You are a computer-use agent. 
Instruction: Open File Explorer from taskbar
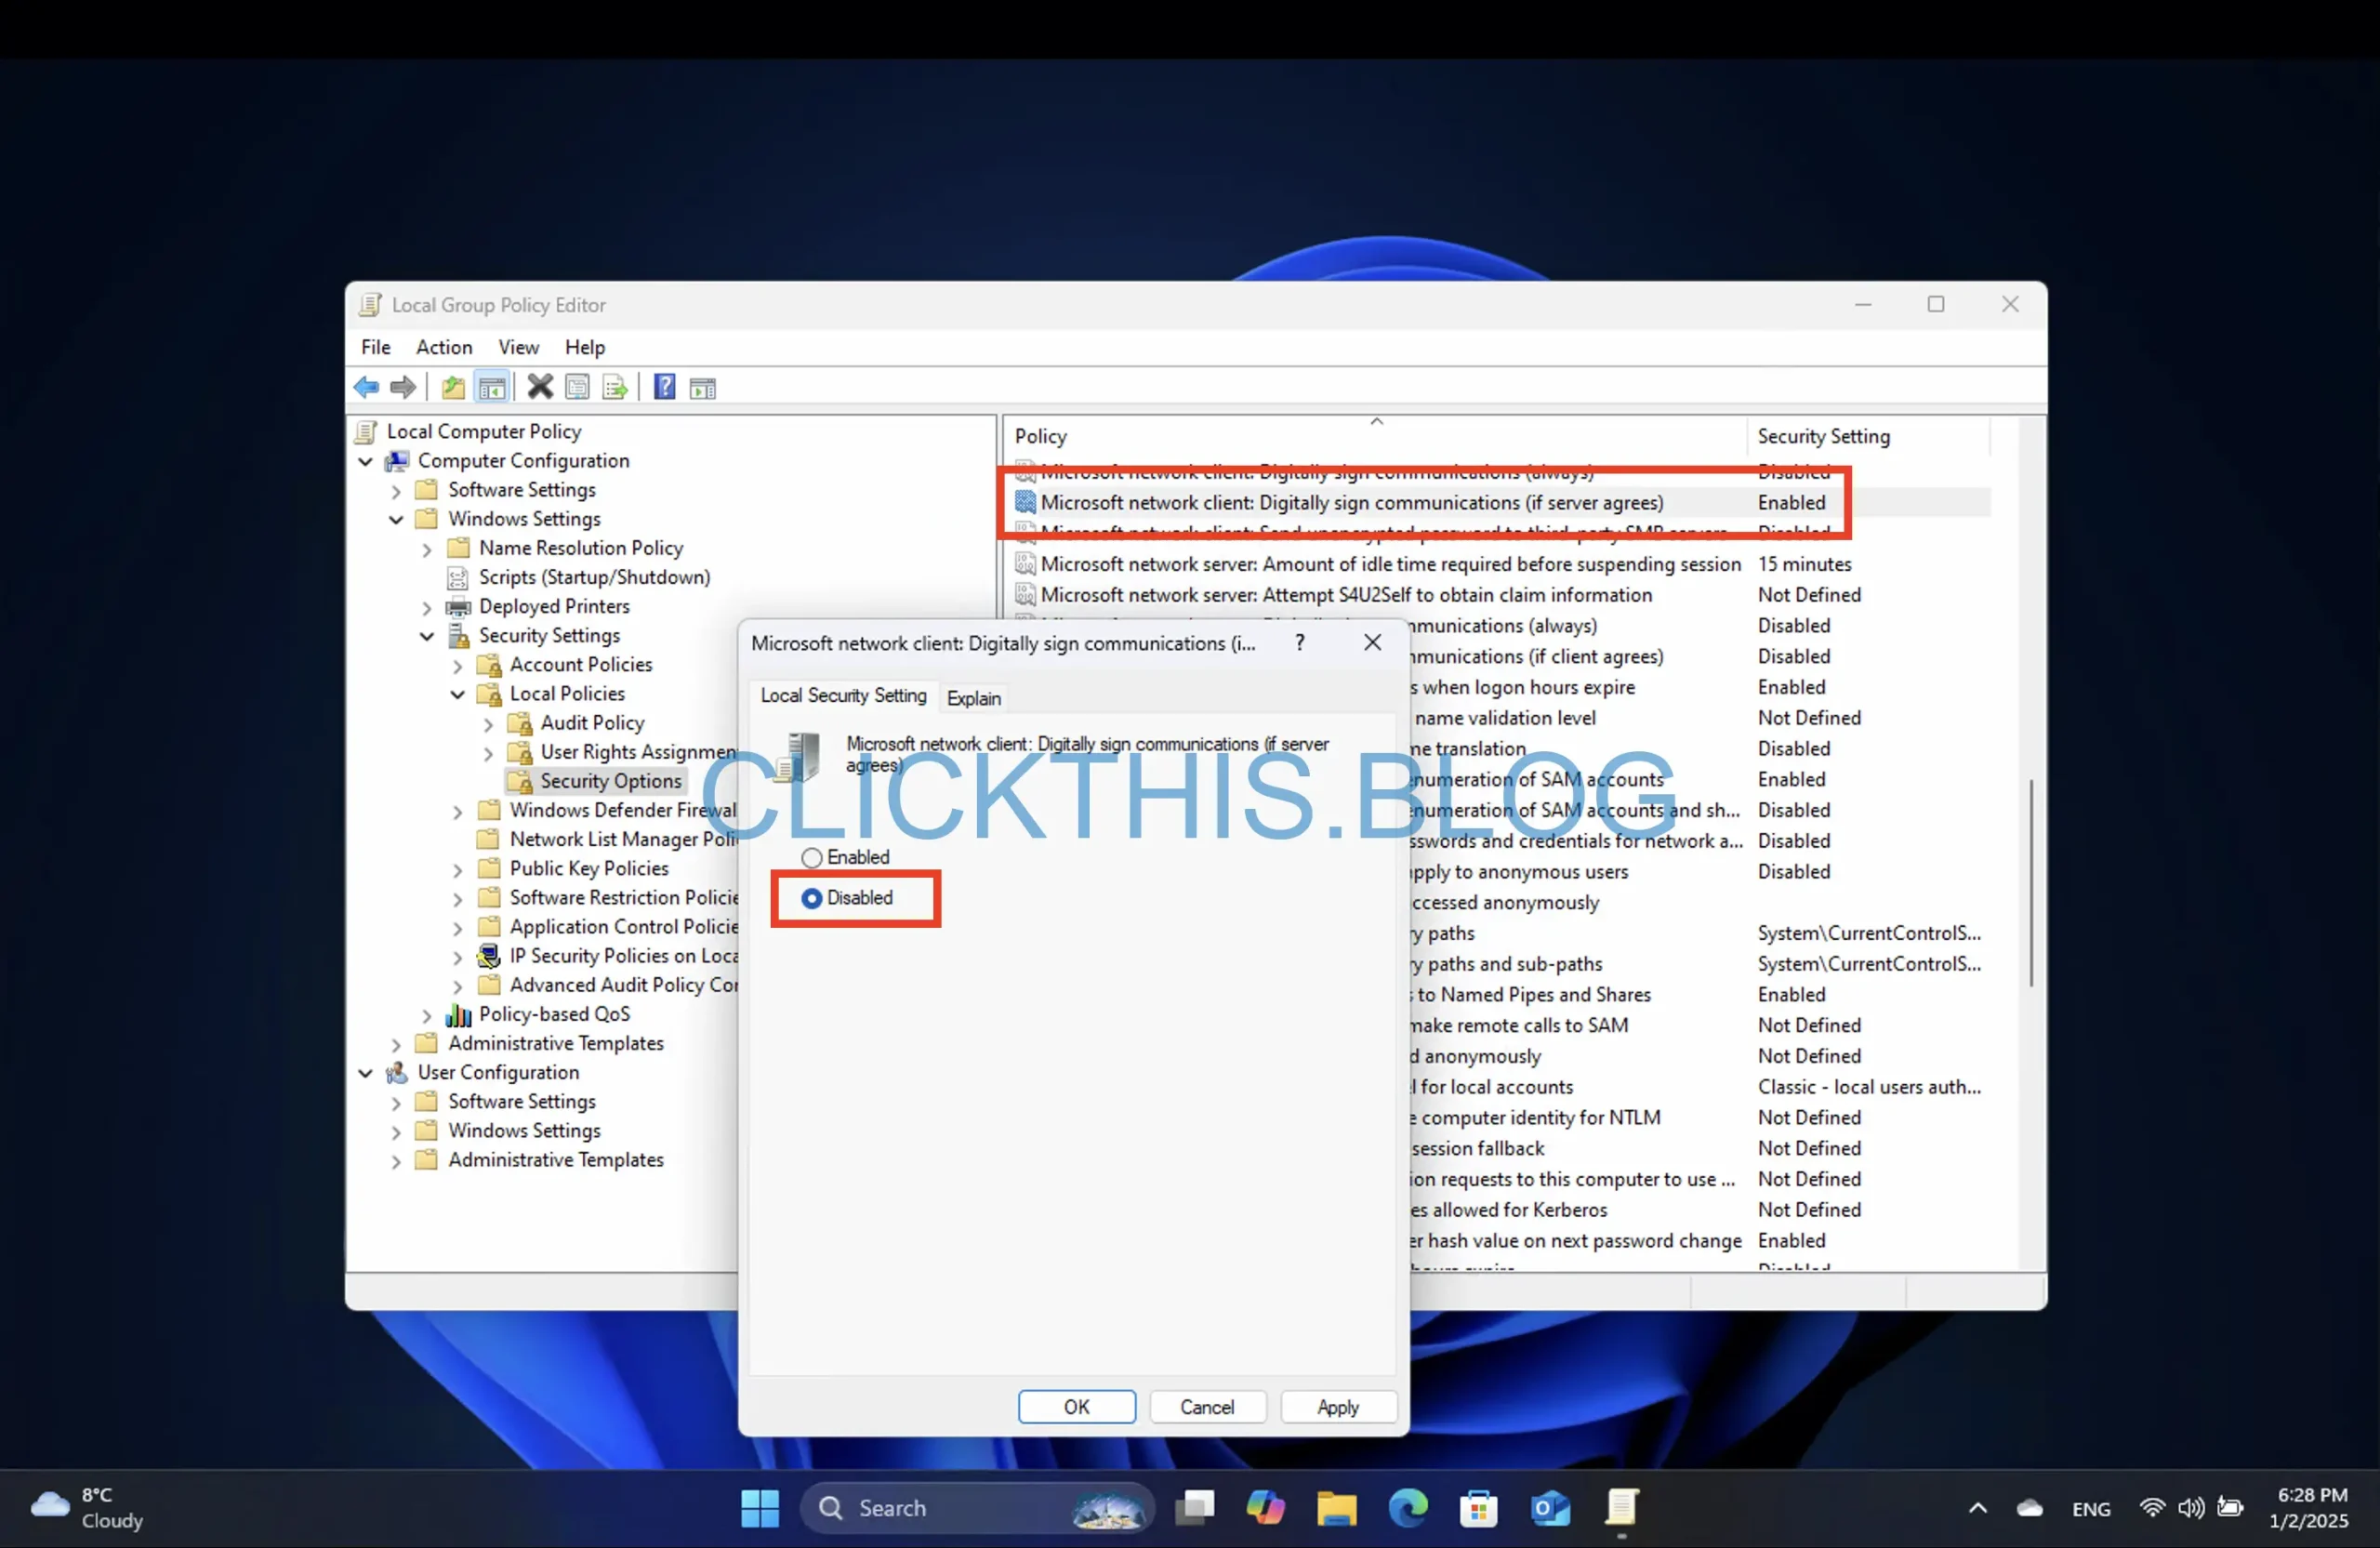pos(1337,1508)
